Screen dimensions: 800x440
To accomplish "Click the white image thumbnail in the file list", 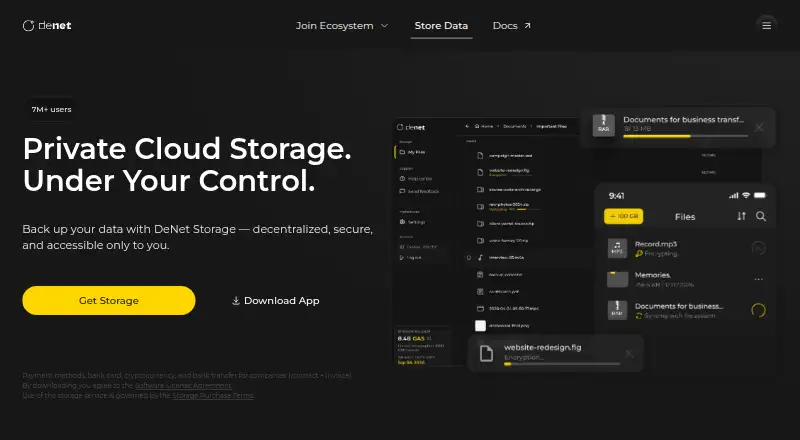I will 480,326.
